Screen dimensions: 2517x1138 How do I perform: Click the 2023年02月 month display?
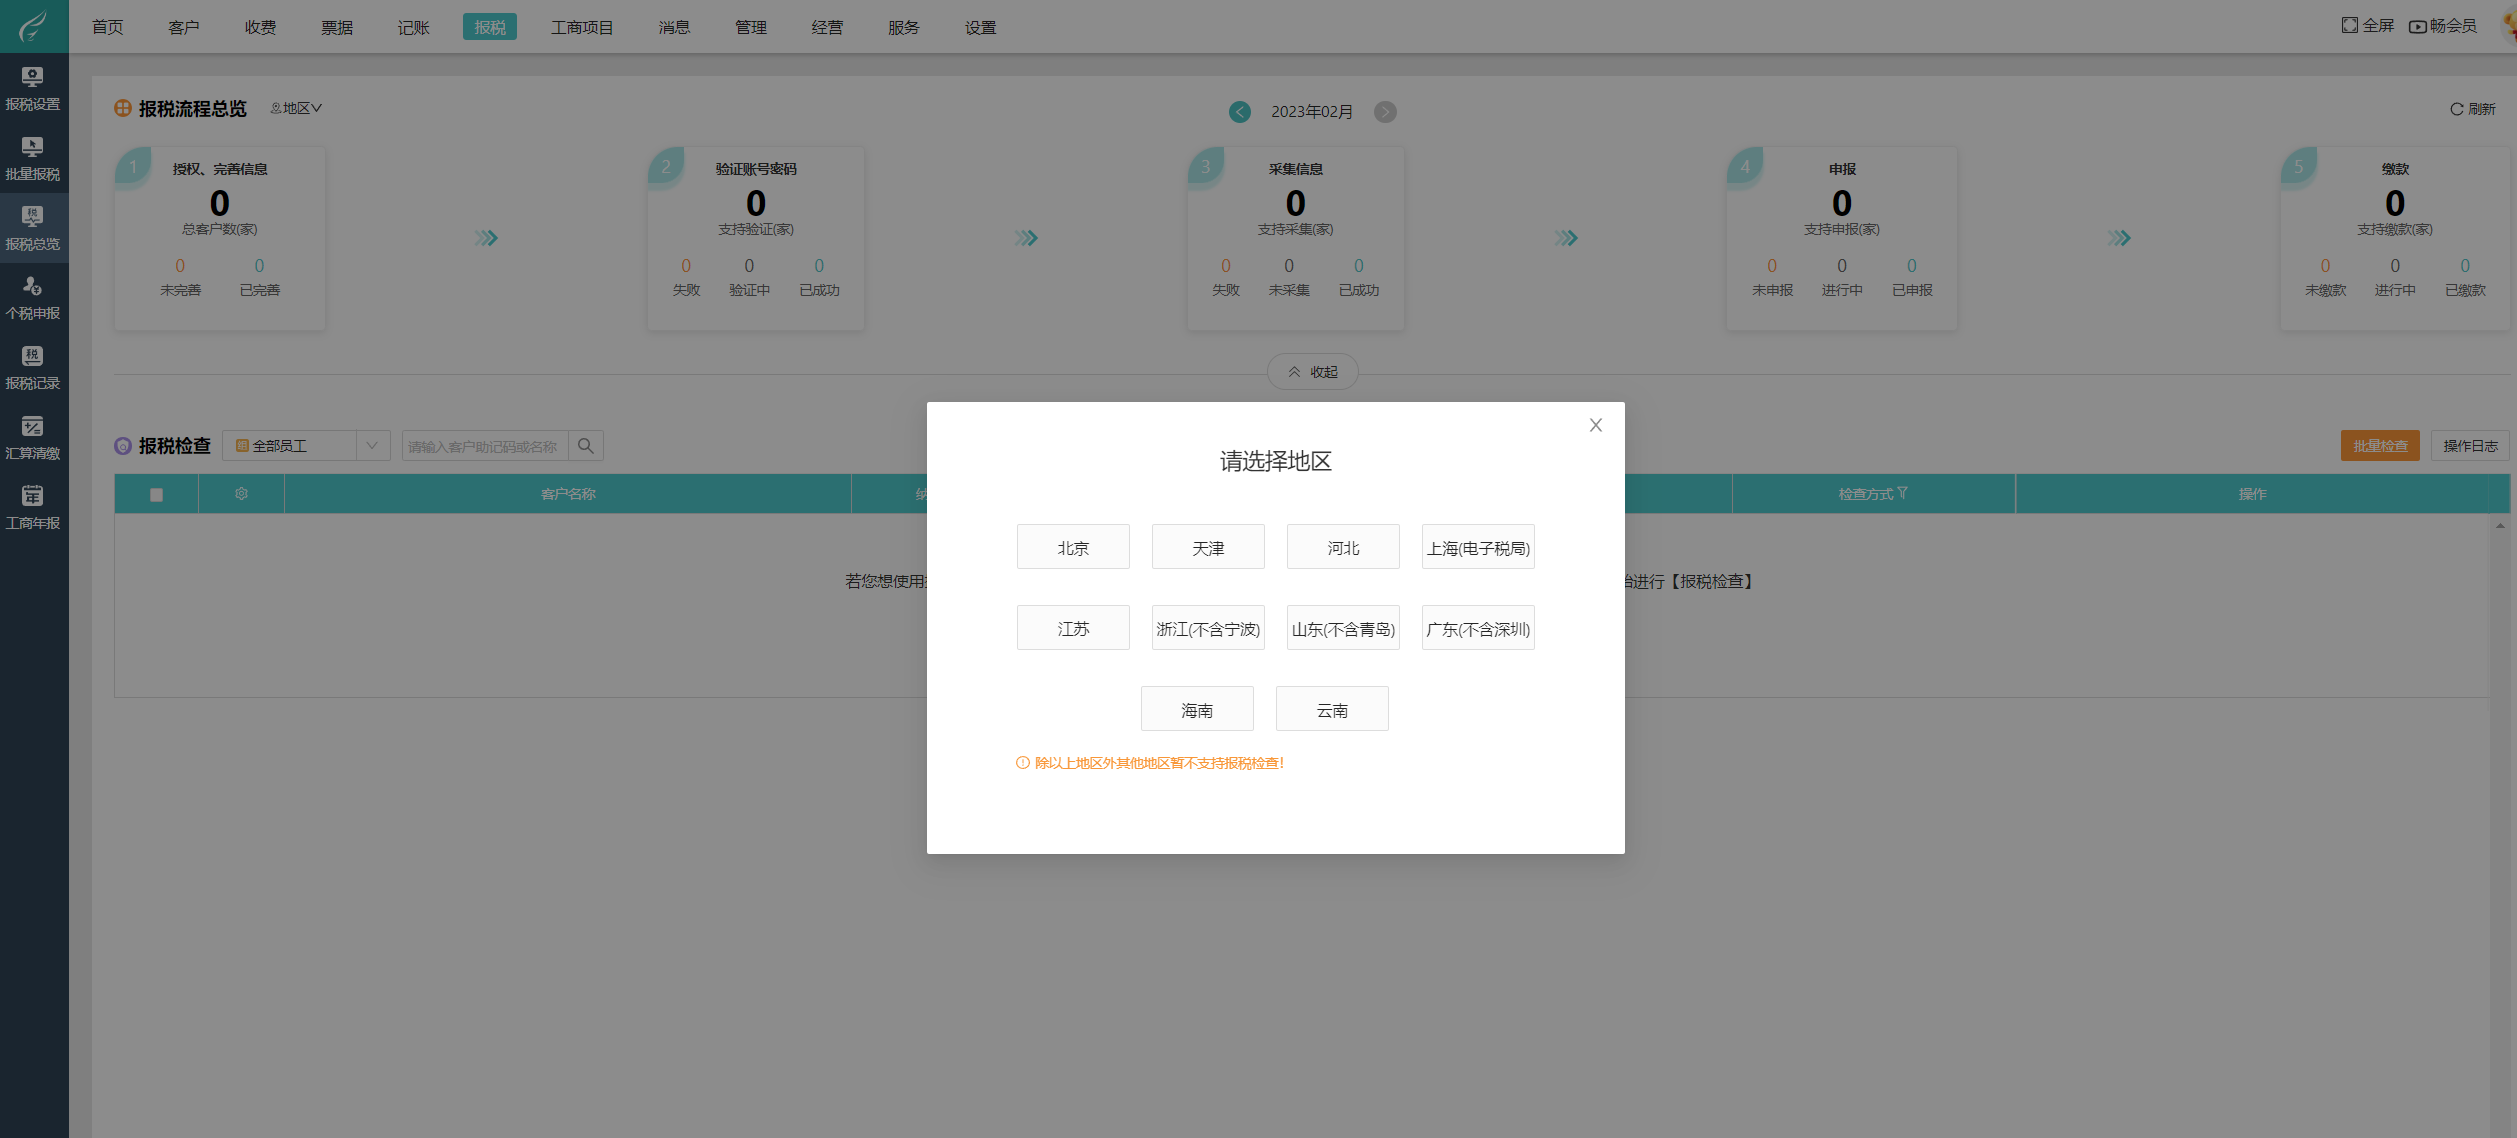[x=1315, y=109]
